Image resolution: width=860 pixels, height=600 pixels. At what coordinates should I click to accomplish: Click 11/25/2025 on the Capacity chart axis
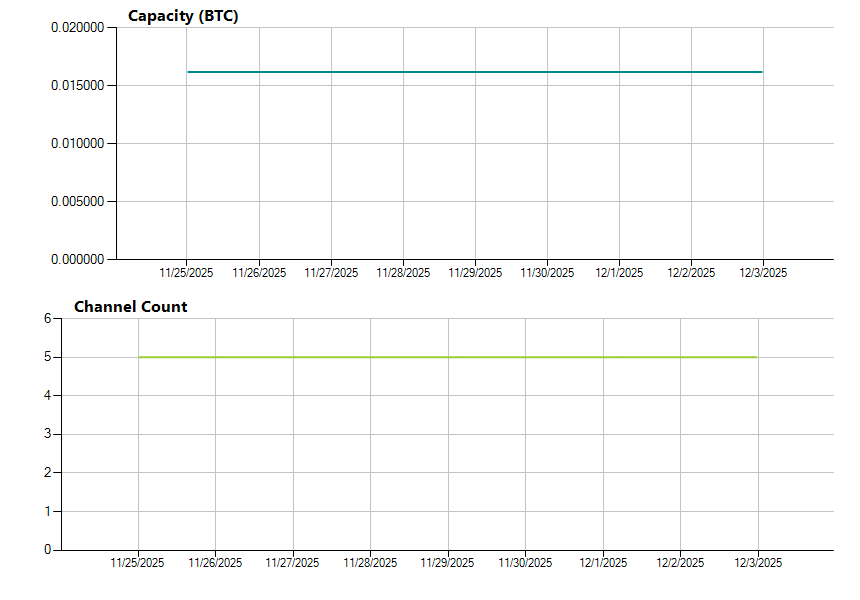tap(187, 272)
